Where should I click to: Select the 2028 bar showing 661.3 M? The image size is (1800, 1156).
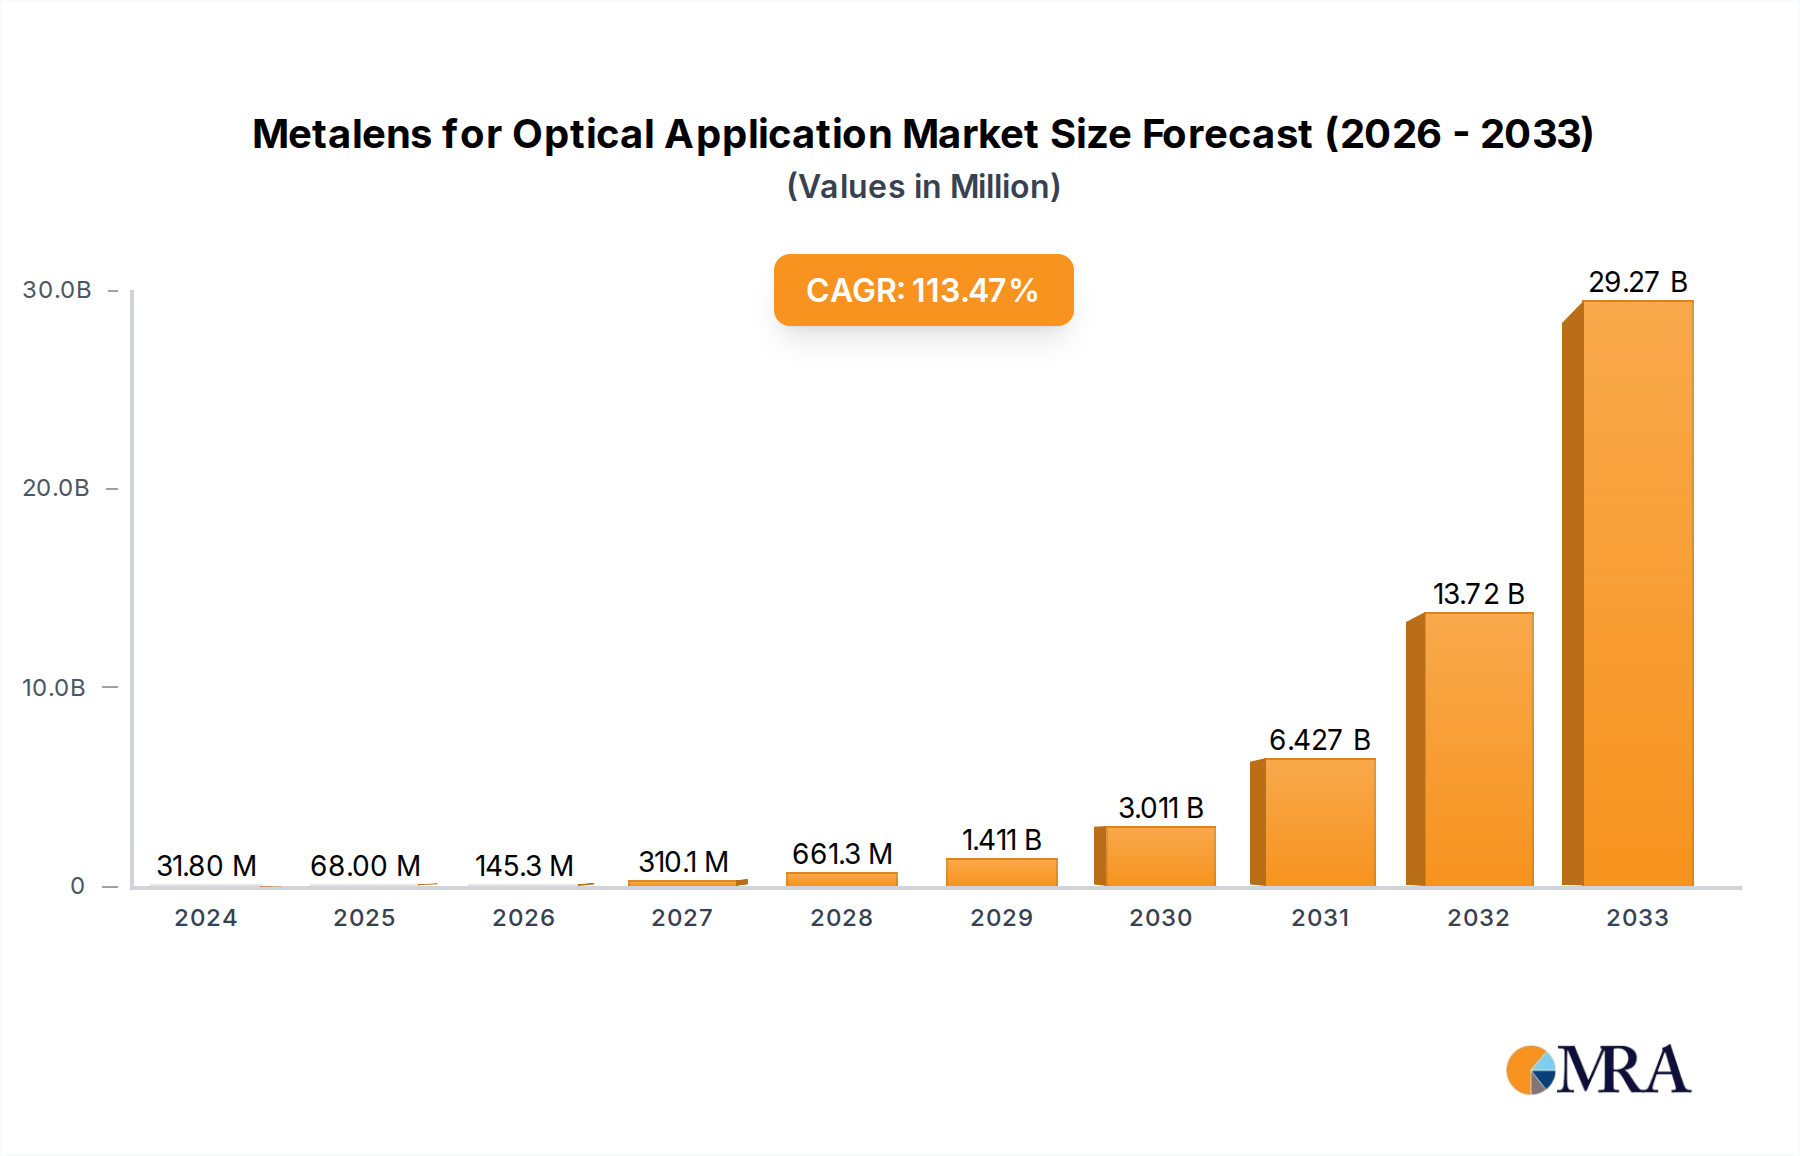840,880
